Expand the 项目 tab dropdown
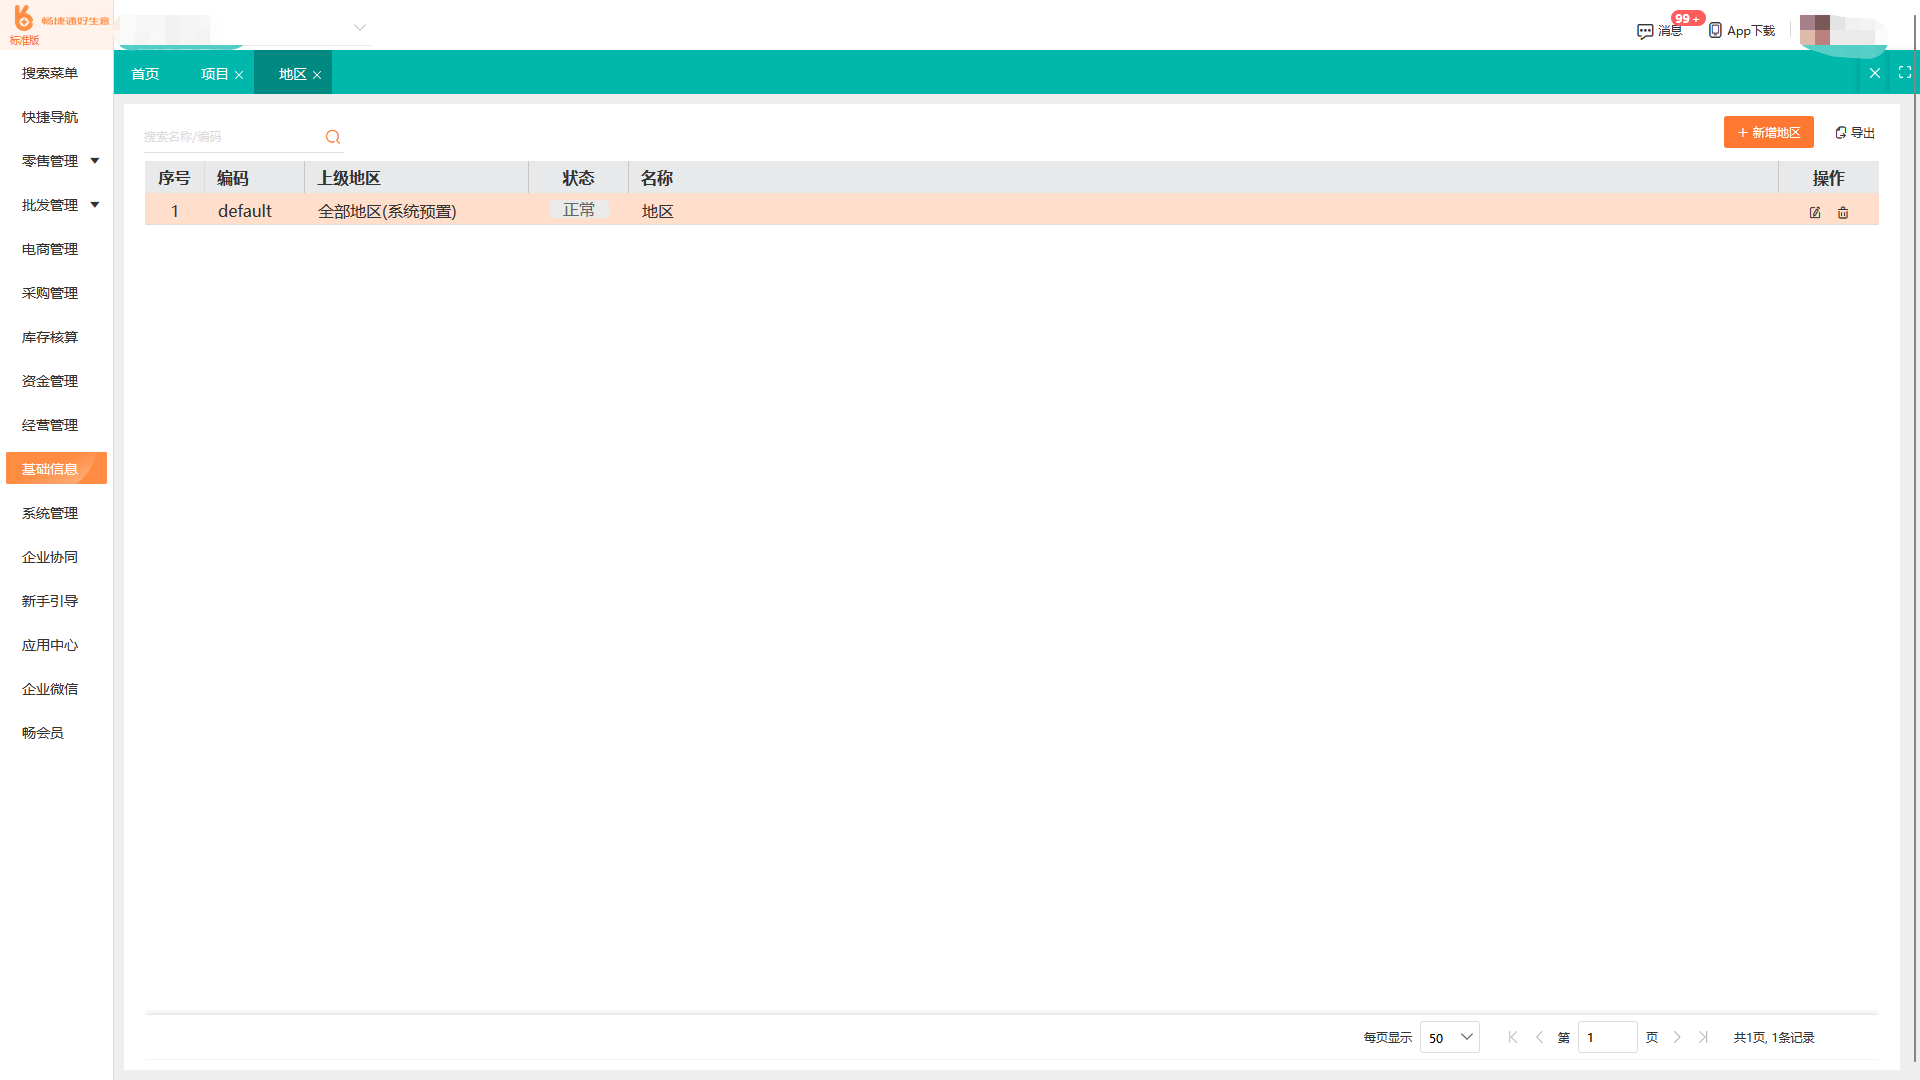Viewport: 1920px width, 1080px height. [214, 73]
